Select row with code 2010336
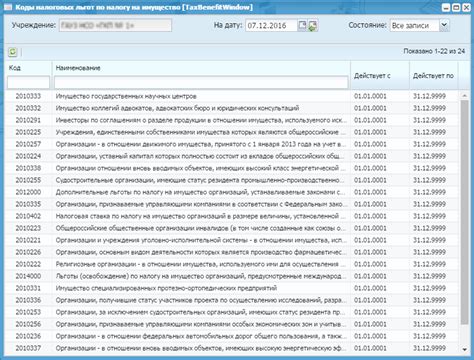 [x=232, y=300]
